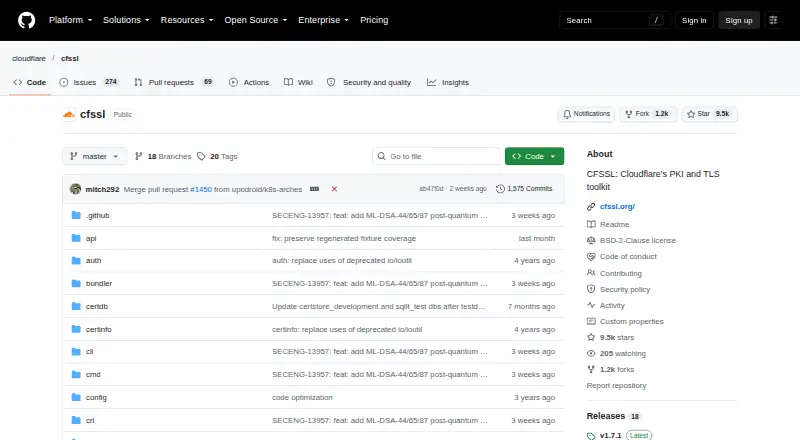
Task: Switch to the Pull requests tab
Action: click(x=173, y=82)
